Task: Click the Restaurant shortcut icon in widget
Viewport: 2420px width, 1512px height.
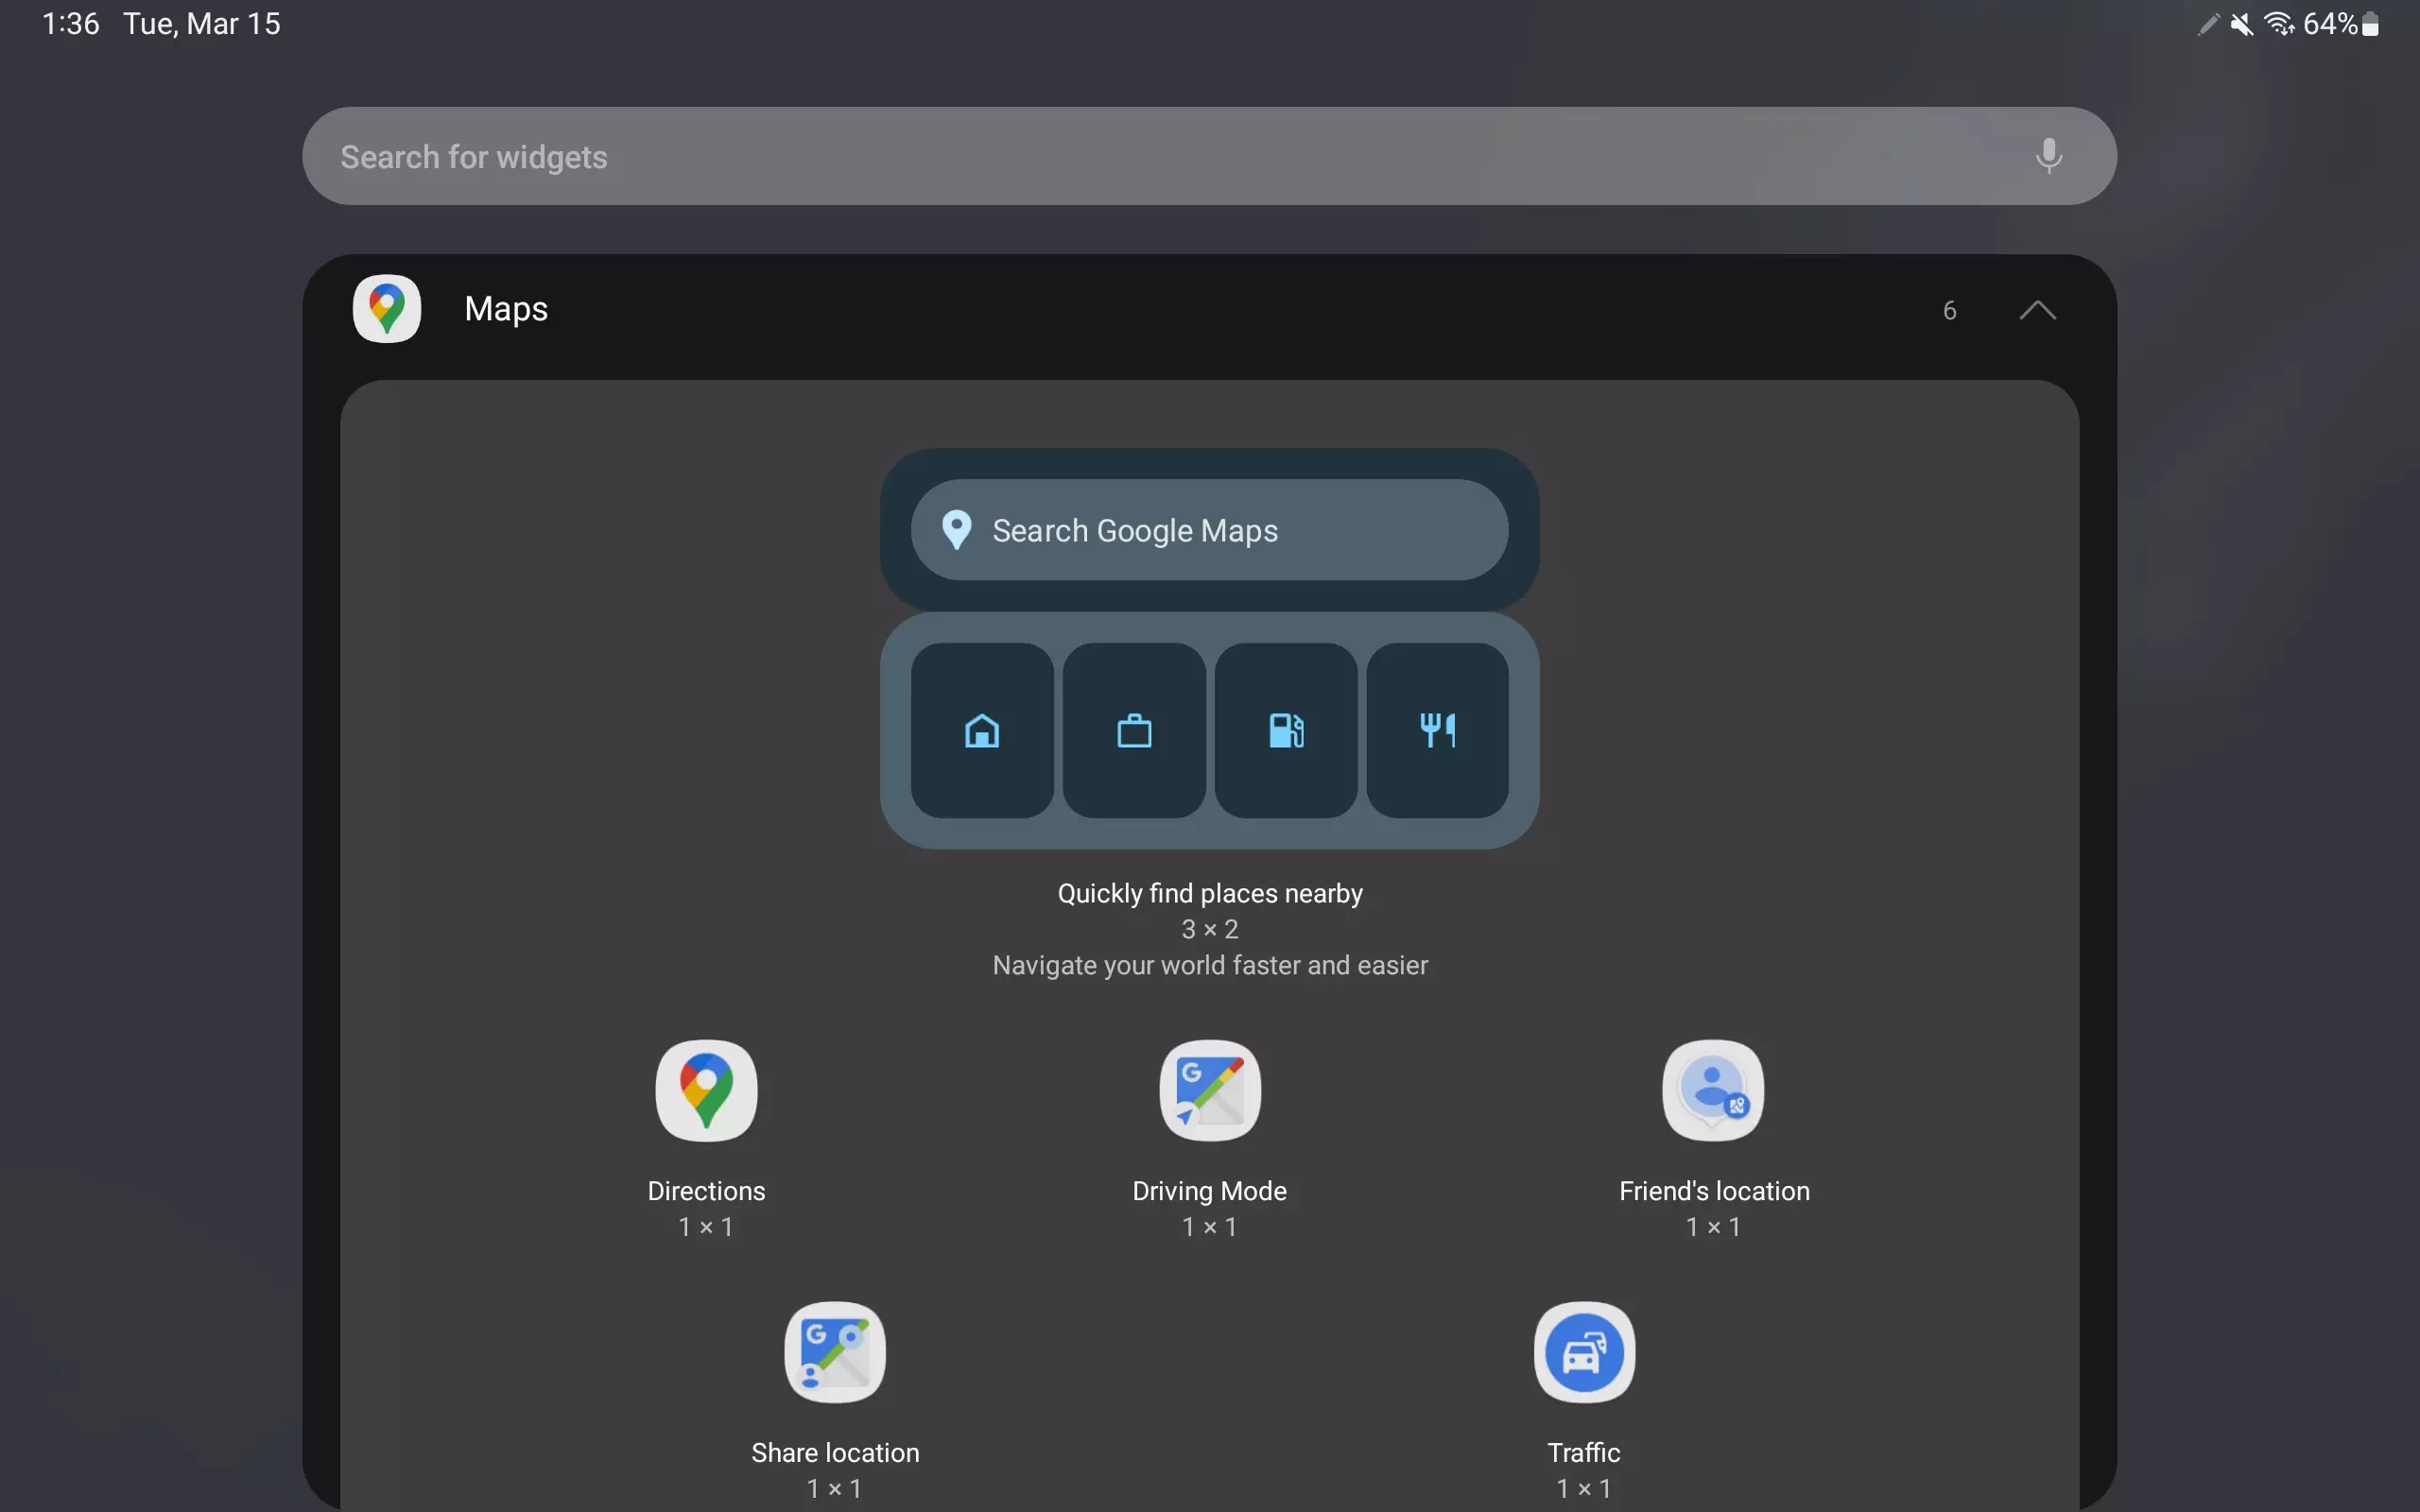Action: 1436,729
